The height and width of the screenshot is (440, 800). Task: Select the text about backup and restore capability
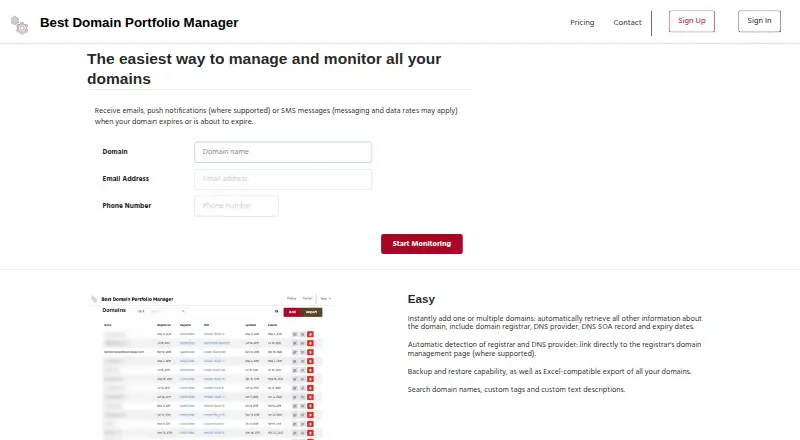pos(549,372)
